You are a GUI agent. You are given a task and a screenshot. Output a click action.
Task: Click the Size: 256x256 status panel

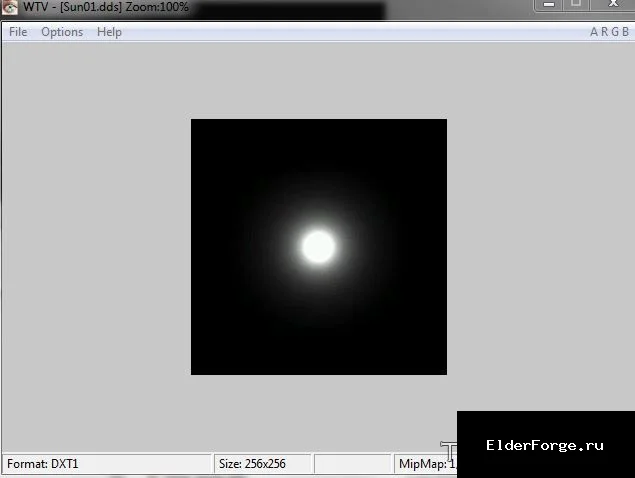coord(262,464)
